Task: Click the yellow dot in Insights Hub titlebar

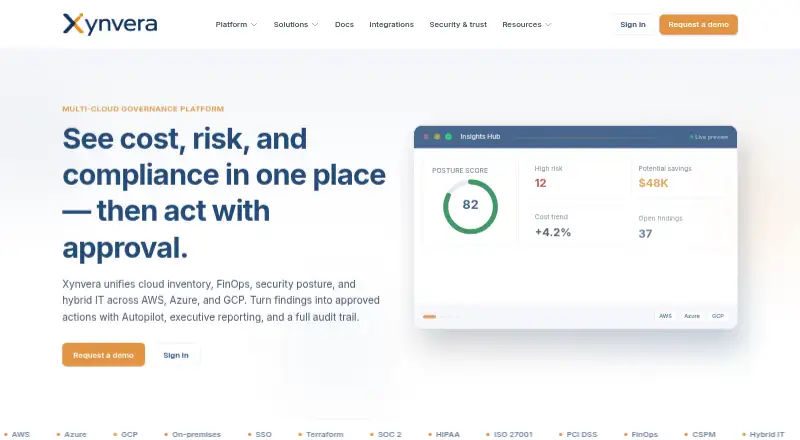Action: pyautogui.click(x=437, y=137)
